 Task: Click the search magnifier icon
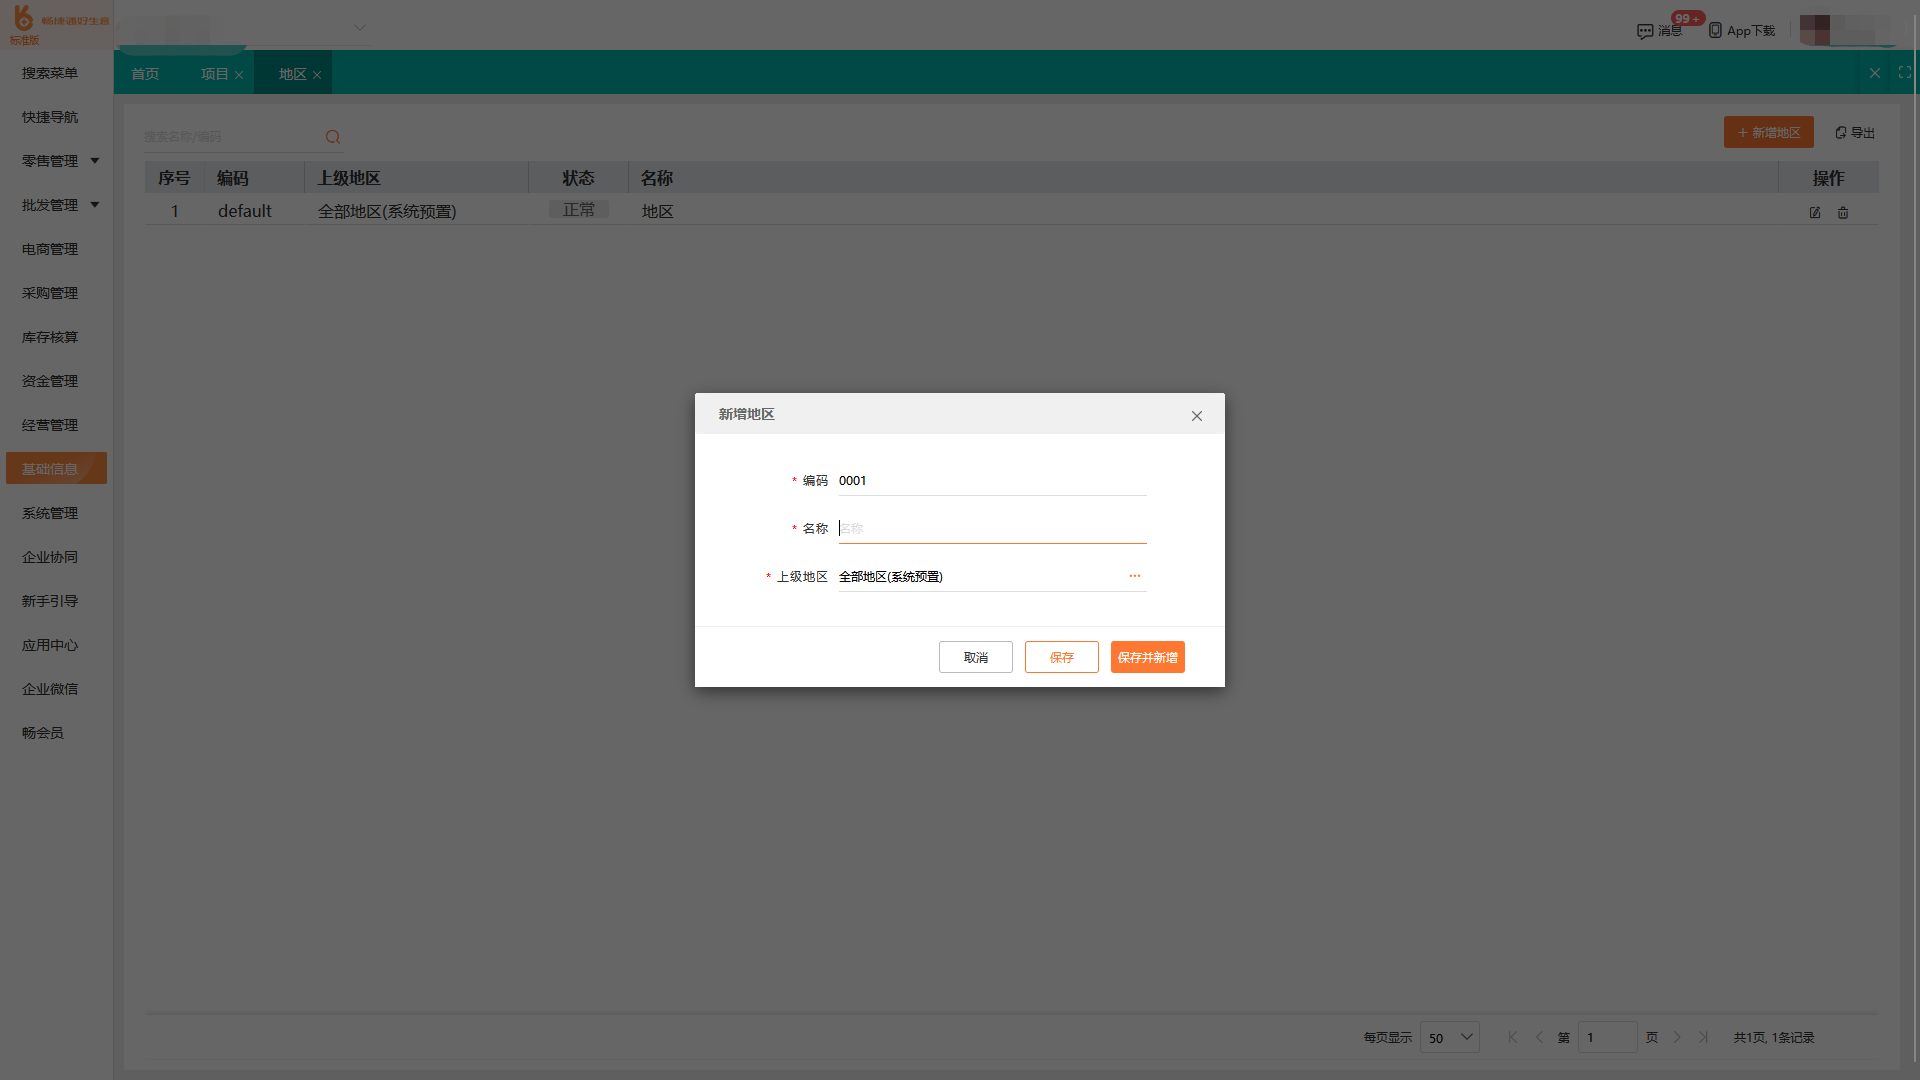(x=332, y=135)
